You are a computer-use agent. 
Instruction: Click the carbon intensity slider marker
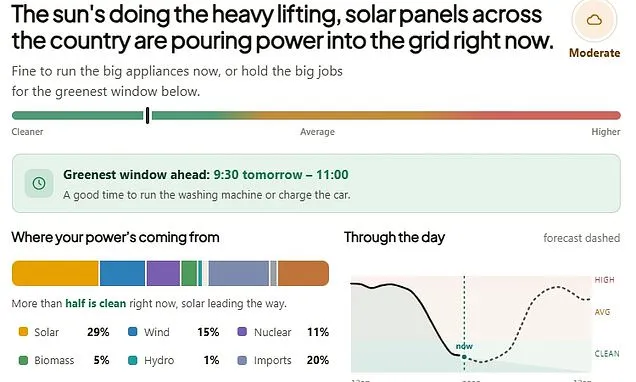click(148, 116)
